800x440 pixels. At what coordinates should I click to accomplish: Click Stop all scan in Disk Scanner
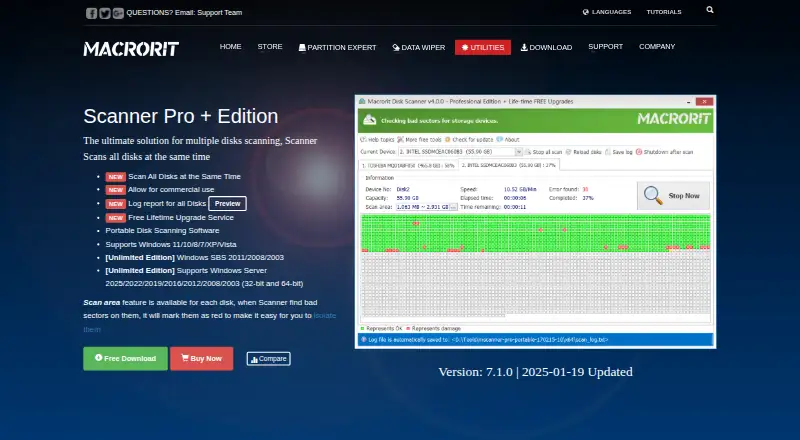coord(543,152)
